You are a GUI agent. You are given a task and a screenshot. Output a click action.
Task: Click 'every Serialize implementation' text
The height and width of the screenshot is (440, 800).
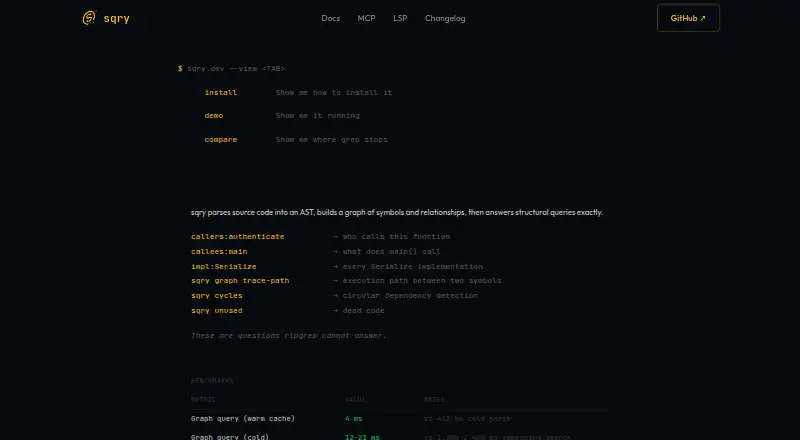(412, 266)
